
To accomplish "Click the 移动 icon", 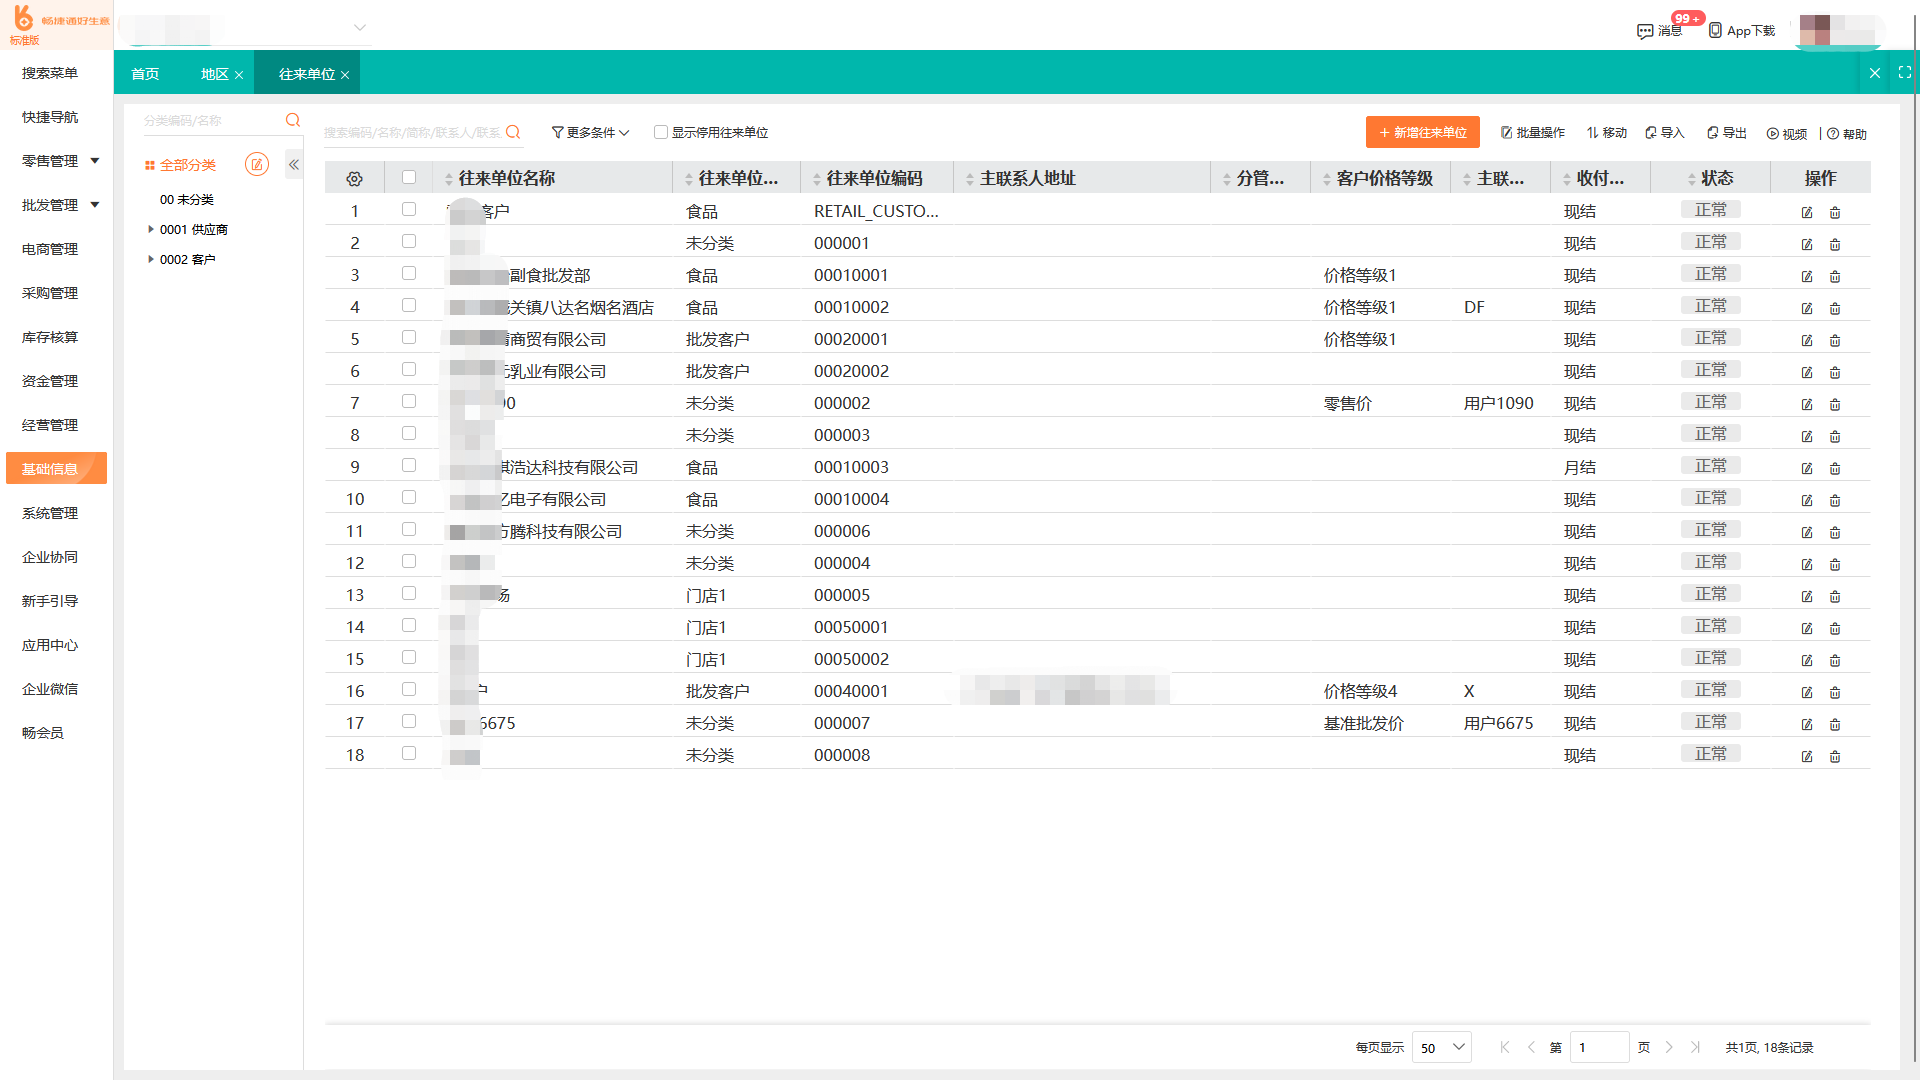I will [1592, 131].
